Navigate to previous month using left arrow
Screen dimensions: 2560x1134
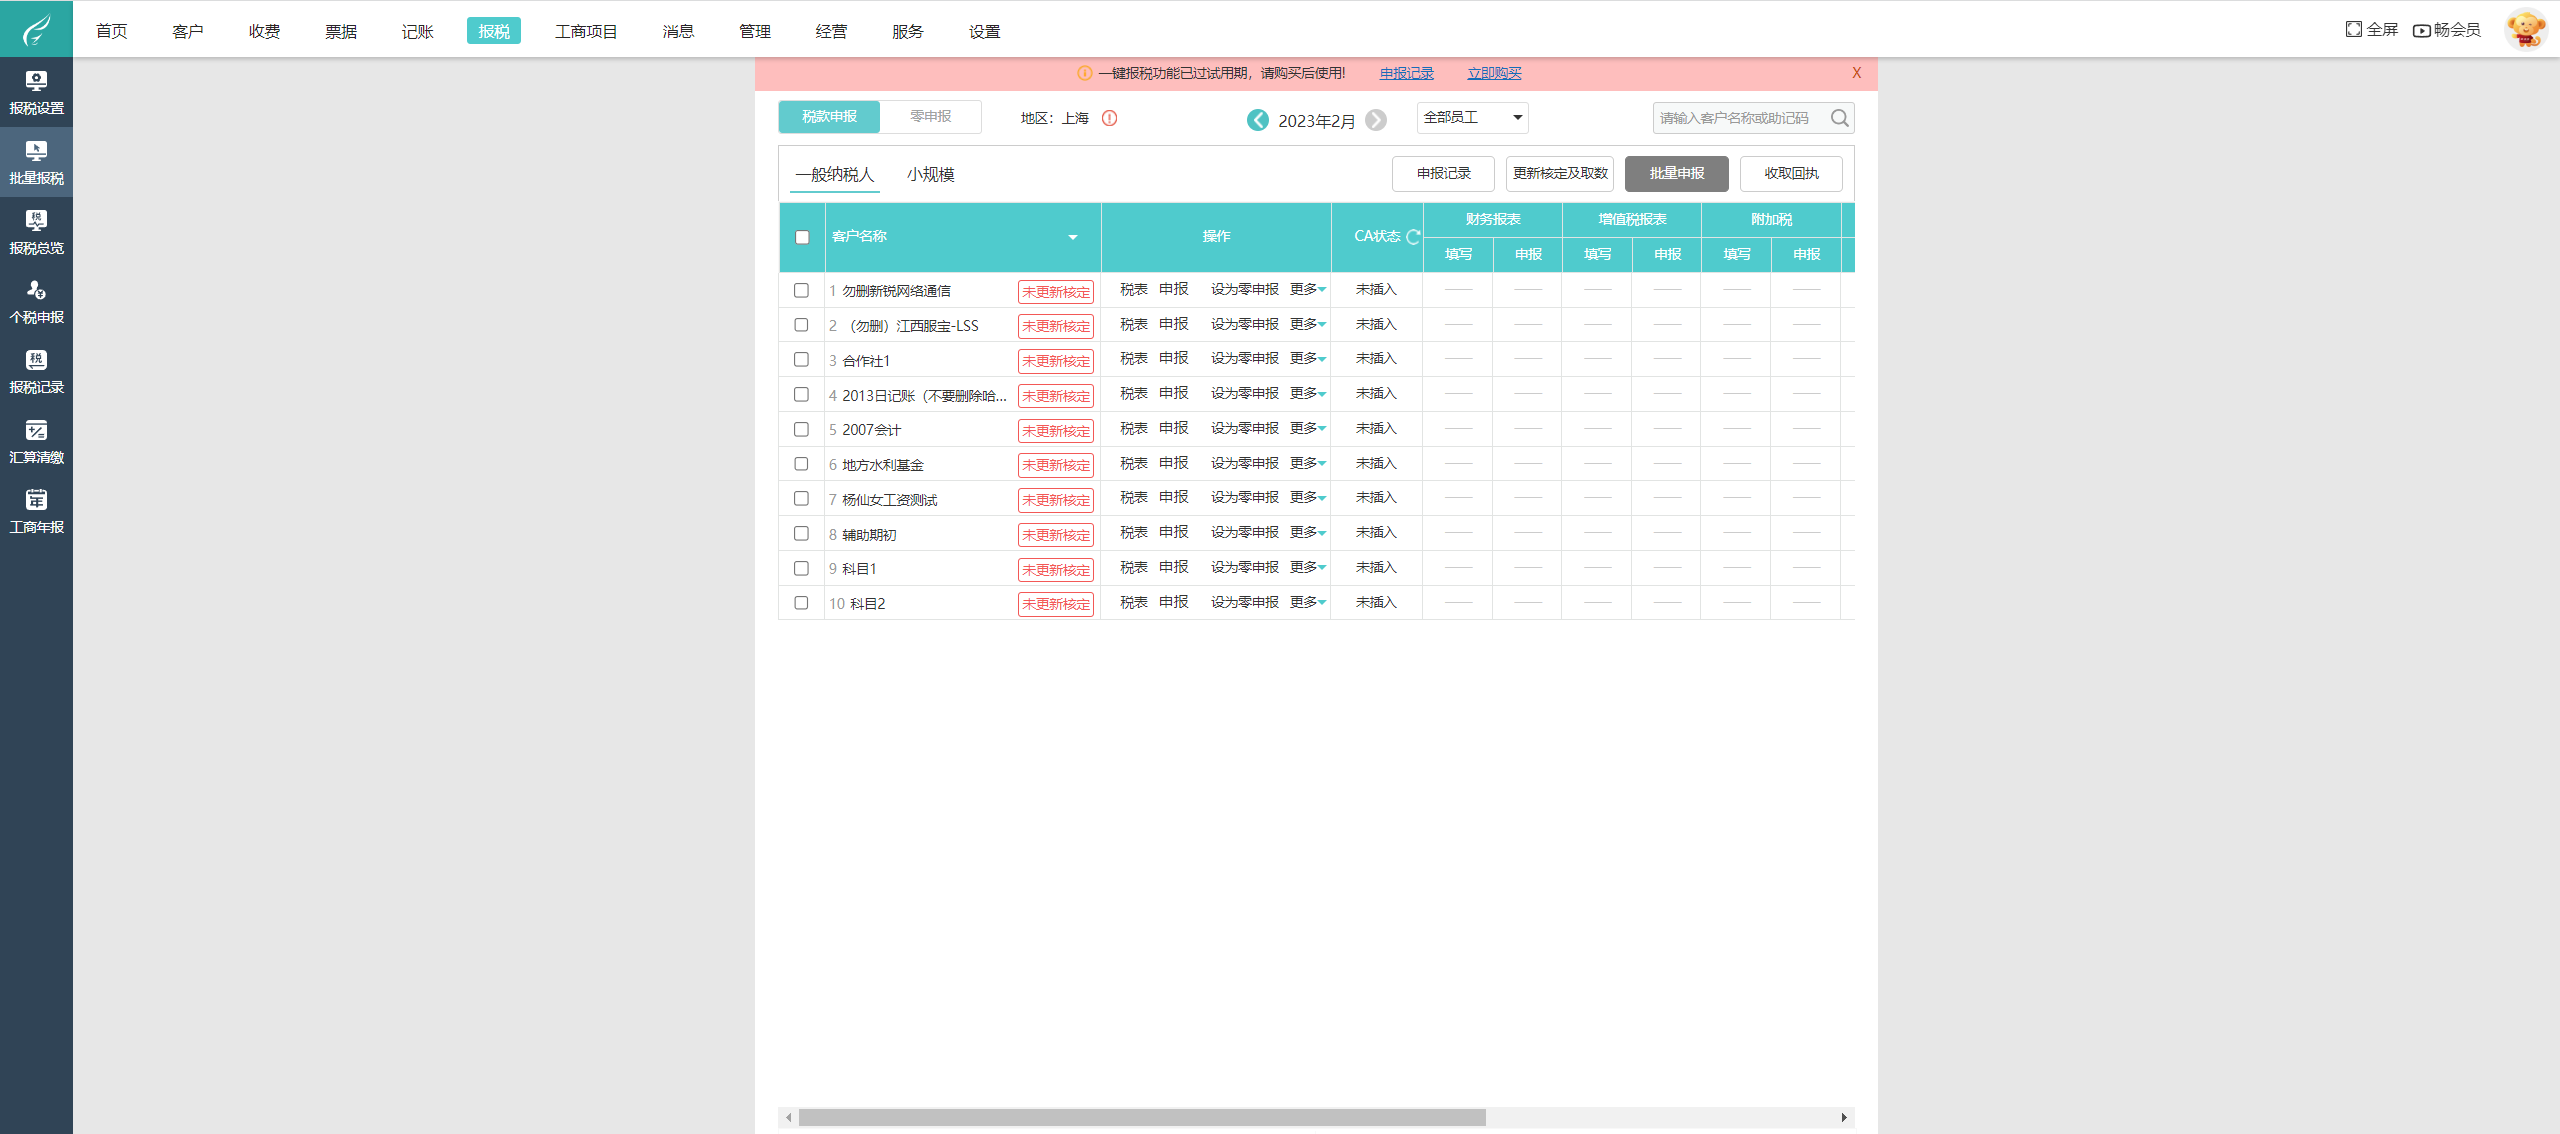[x=1254, y=116]
